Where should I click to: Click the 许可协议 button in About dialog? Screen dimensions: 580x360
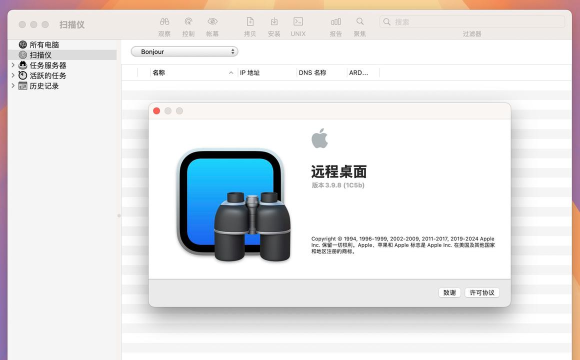coord(482,293)
